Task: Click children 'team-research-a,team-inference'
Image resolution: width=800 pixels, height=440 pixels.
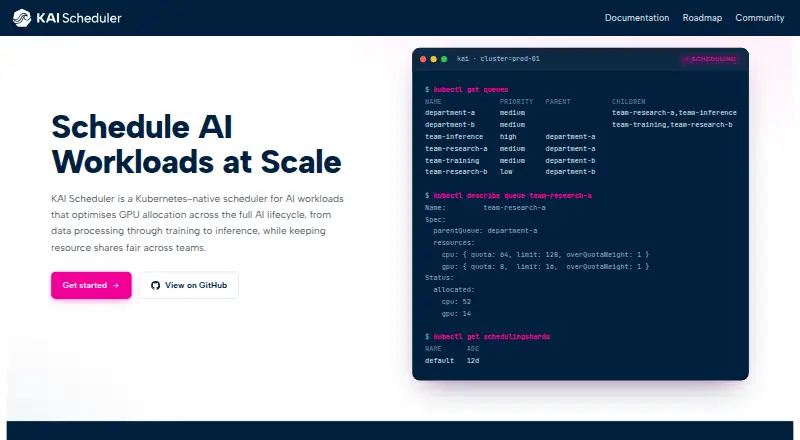Action: click(x=674, y=113)
